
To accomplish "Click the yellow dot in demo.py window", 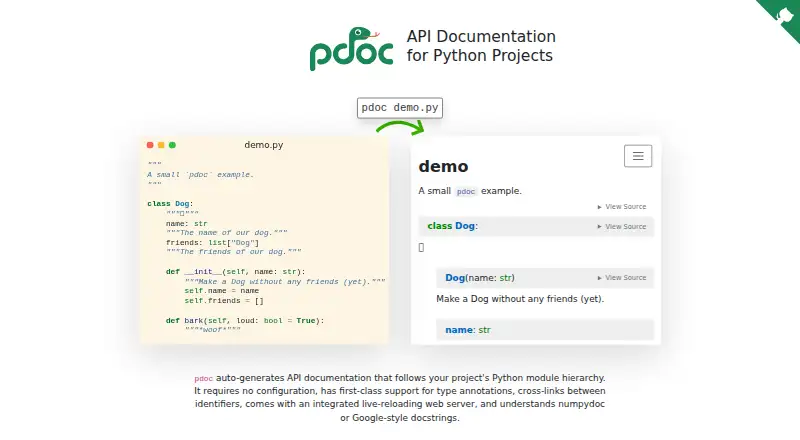I will tap(161, 145).
